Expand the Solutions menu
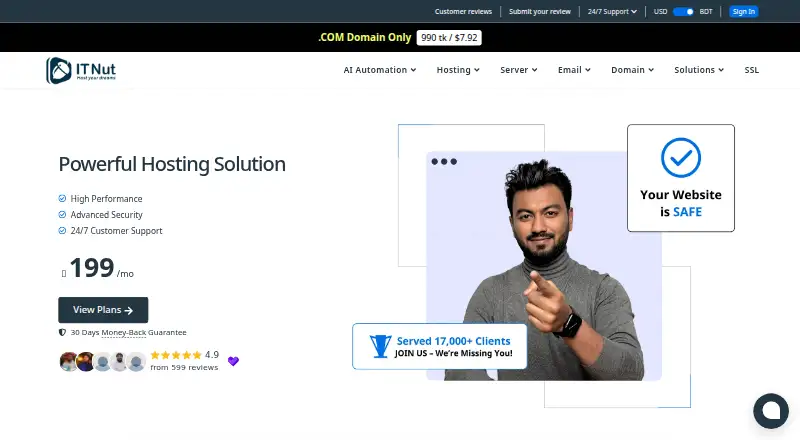The height and width of the screenshot is (440, 800). pyautogui.click(x=699, y=70)
